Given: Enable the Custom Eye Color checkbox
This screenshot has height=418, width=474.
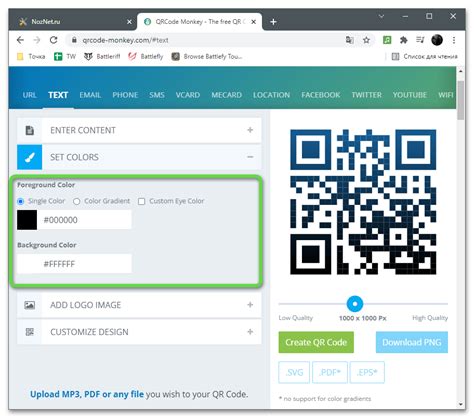Looking at the screenshot, I should [142, 202].
